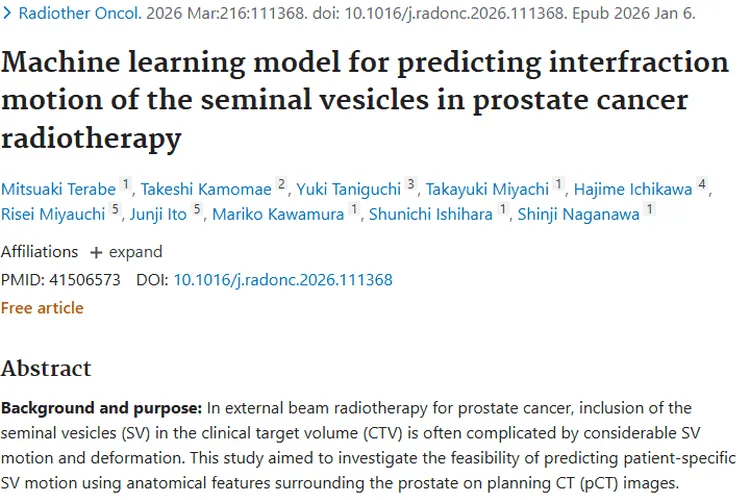Click the plus icon next to expand
Viewport: 750px width, 500px height.
96,252
